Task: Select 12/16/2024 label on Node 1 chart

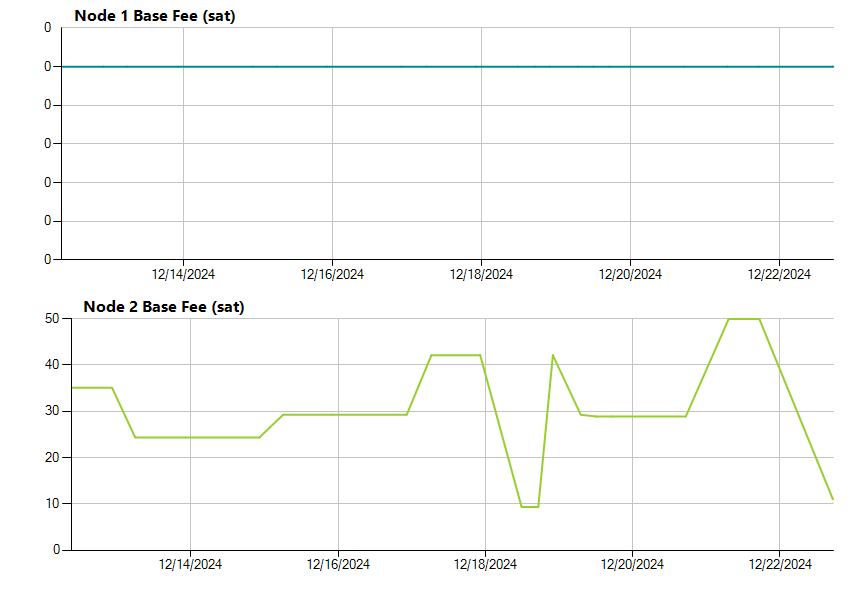Action: pos(332,274)
